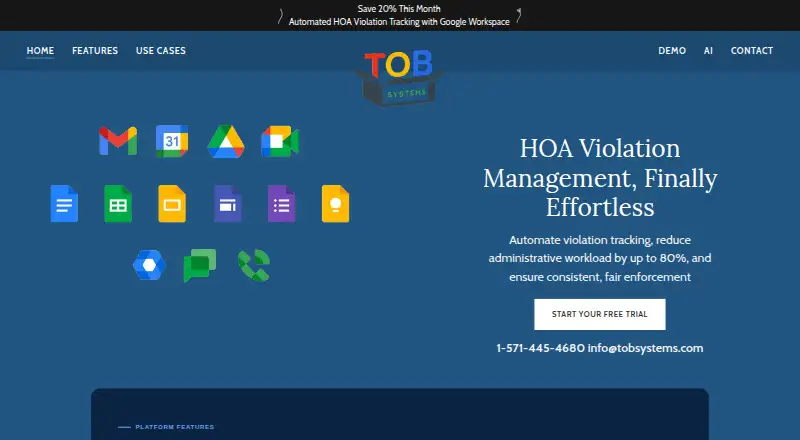Click the Save 20% This Month banner text
800x440 pixels.
click(x=399, y=9)
